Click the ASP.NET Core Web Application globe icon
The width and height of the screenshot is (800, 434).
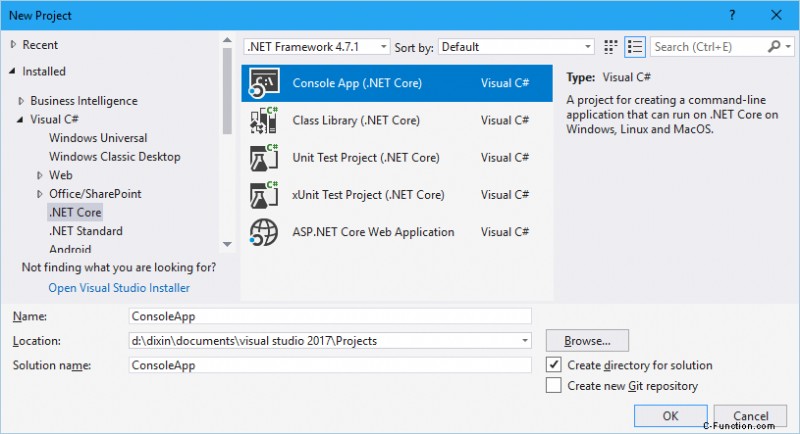click(263, 232)
